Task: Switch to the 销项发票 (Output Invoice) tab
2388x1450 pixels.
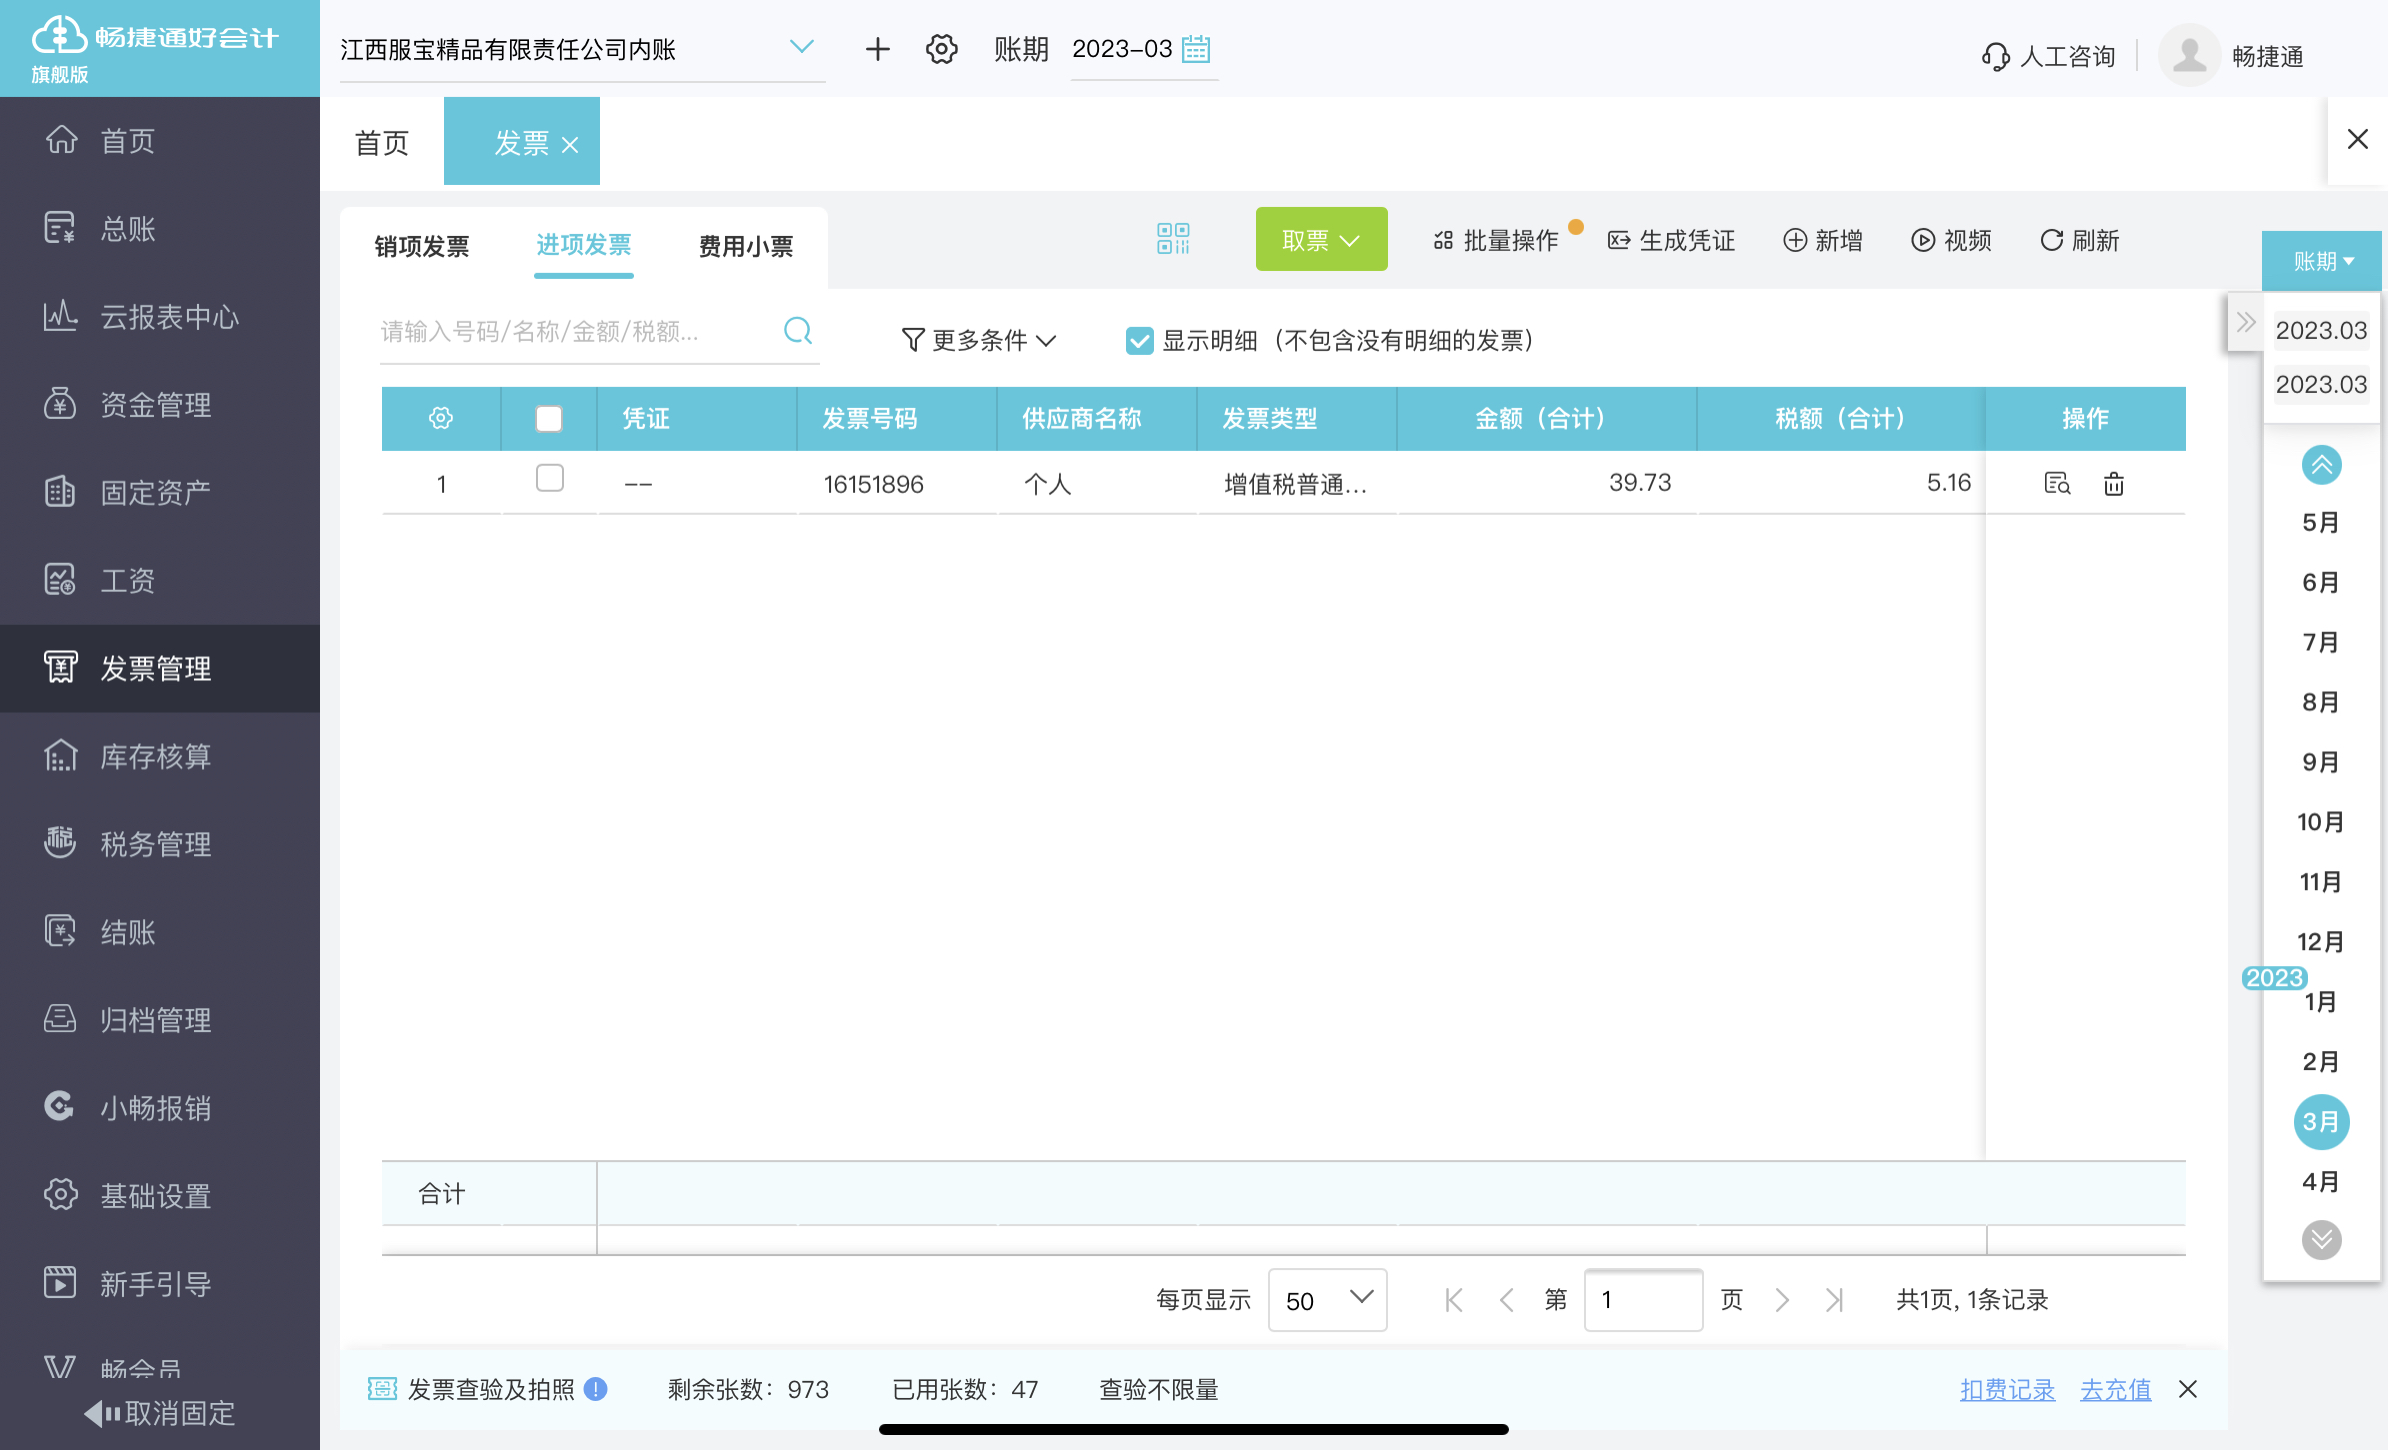Action: pyautogui.click(x=423, y=244)
